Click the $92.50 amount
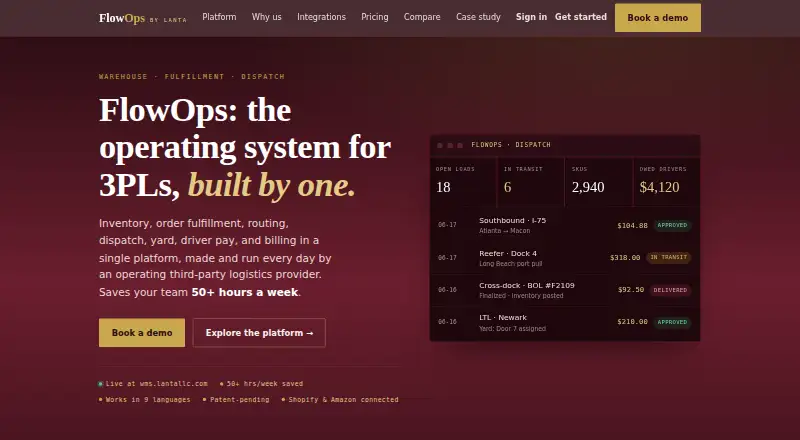The height and width of the screenshot is (440, 800). [631, 289]
